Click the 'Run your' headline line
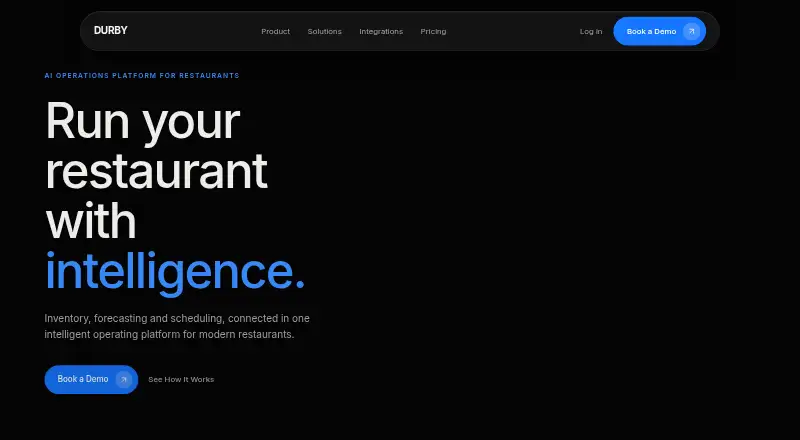Screen dimensions: 800x440 pos(143,123)
